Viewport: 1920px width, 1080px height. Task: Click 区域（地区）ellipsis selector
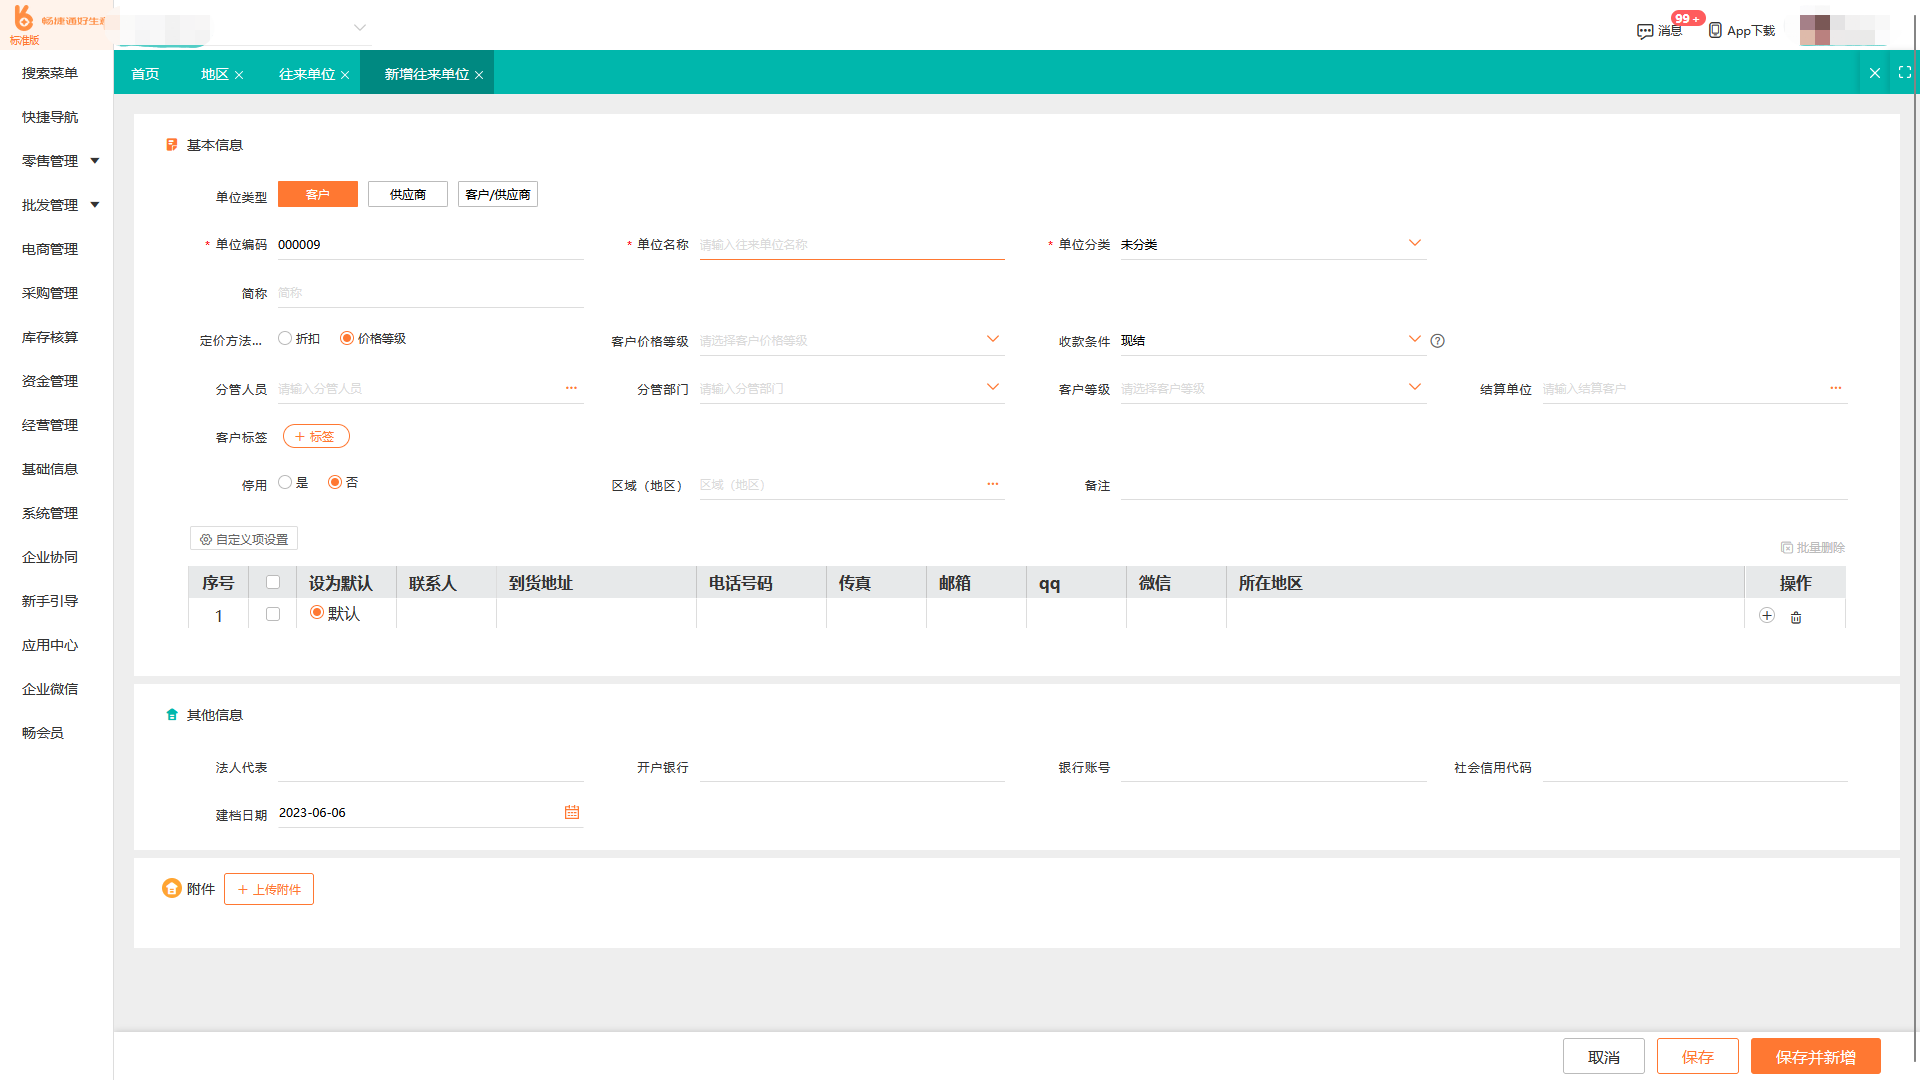pyautogui.click(x=992, y=485)
